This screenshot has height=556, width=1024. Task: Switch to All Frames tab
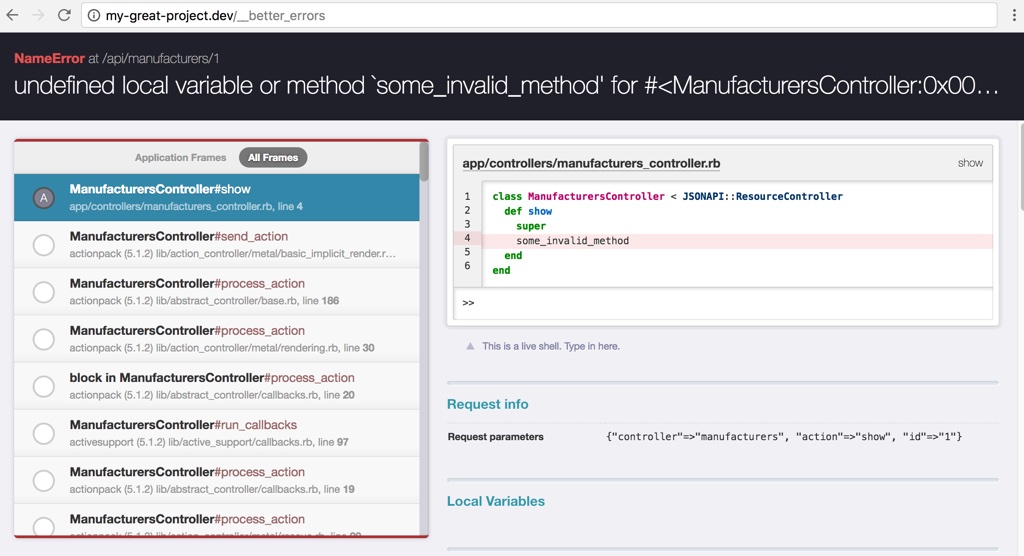[273, 158]
